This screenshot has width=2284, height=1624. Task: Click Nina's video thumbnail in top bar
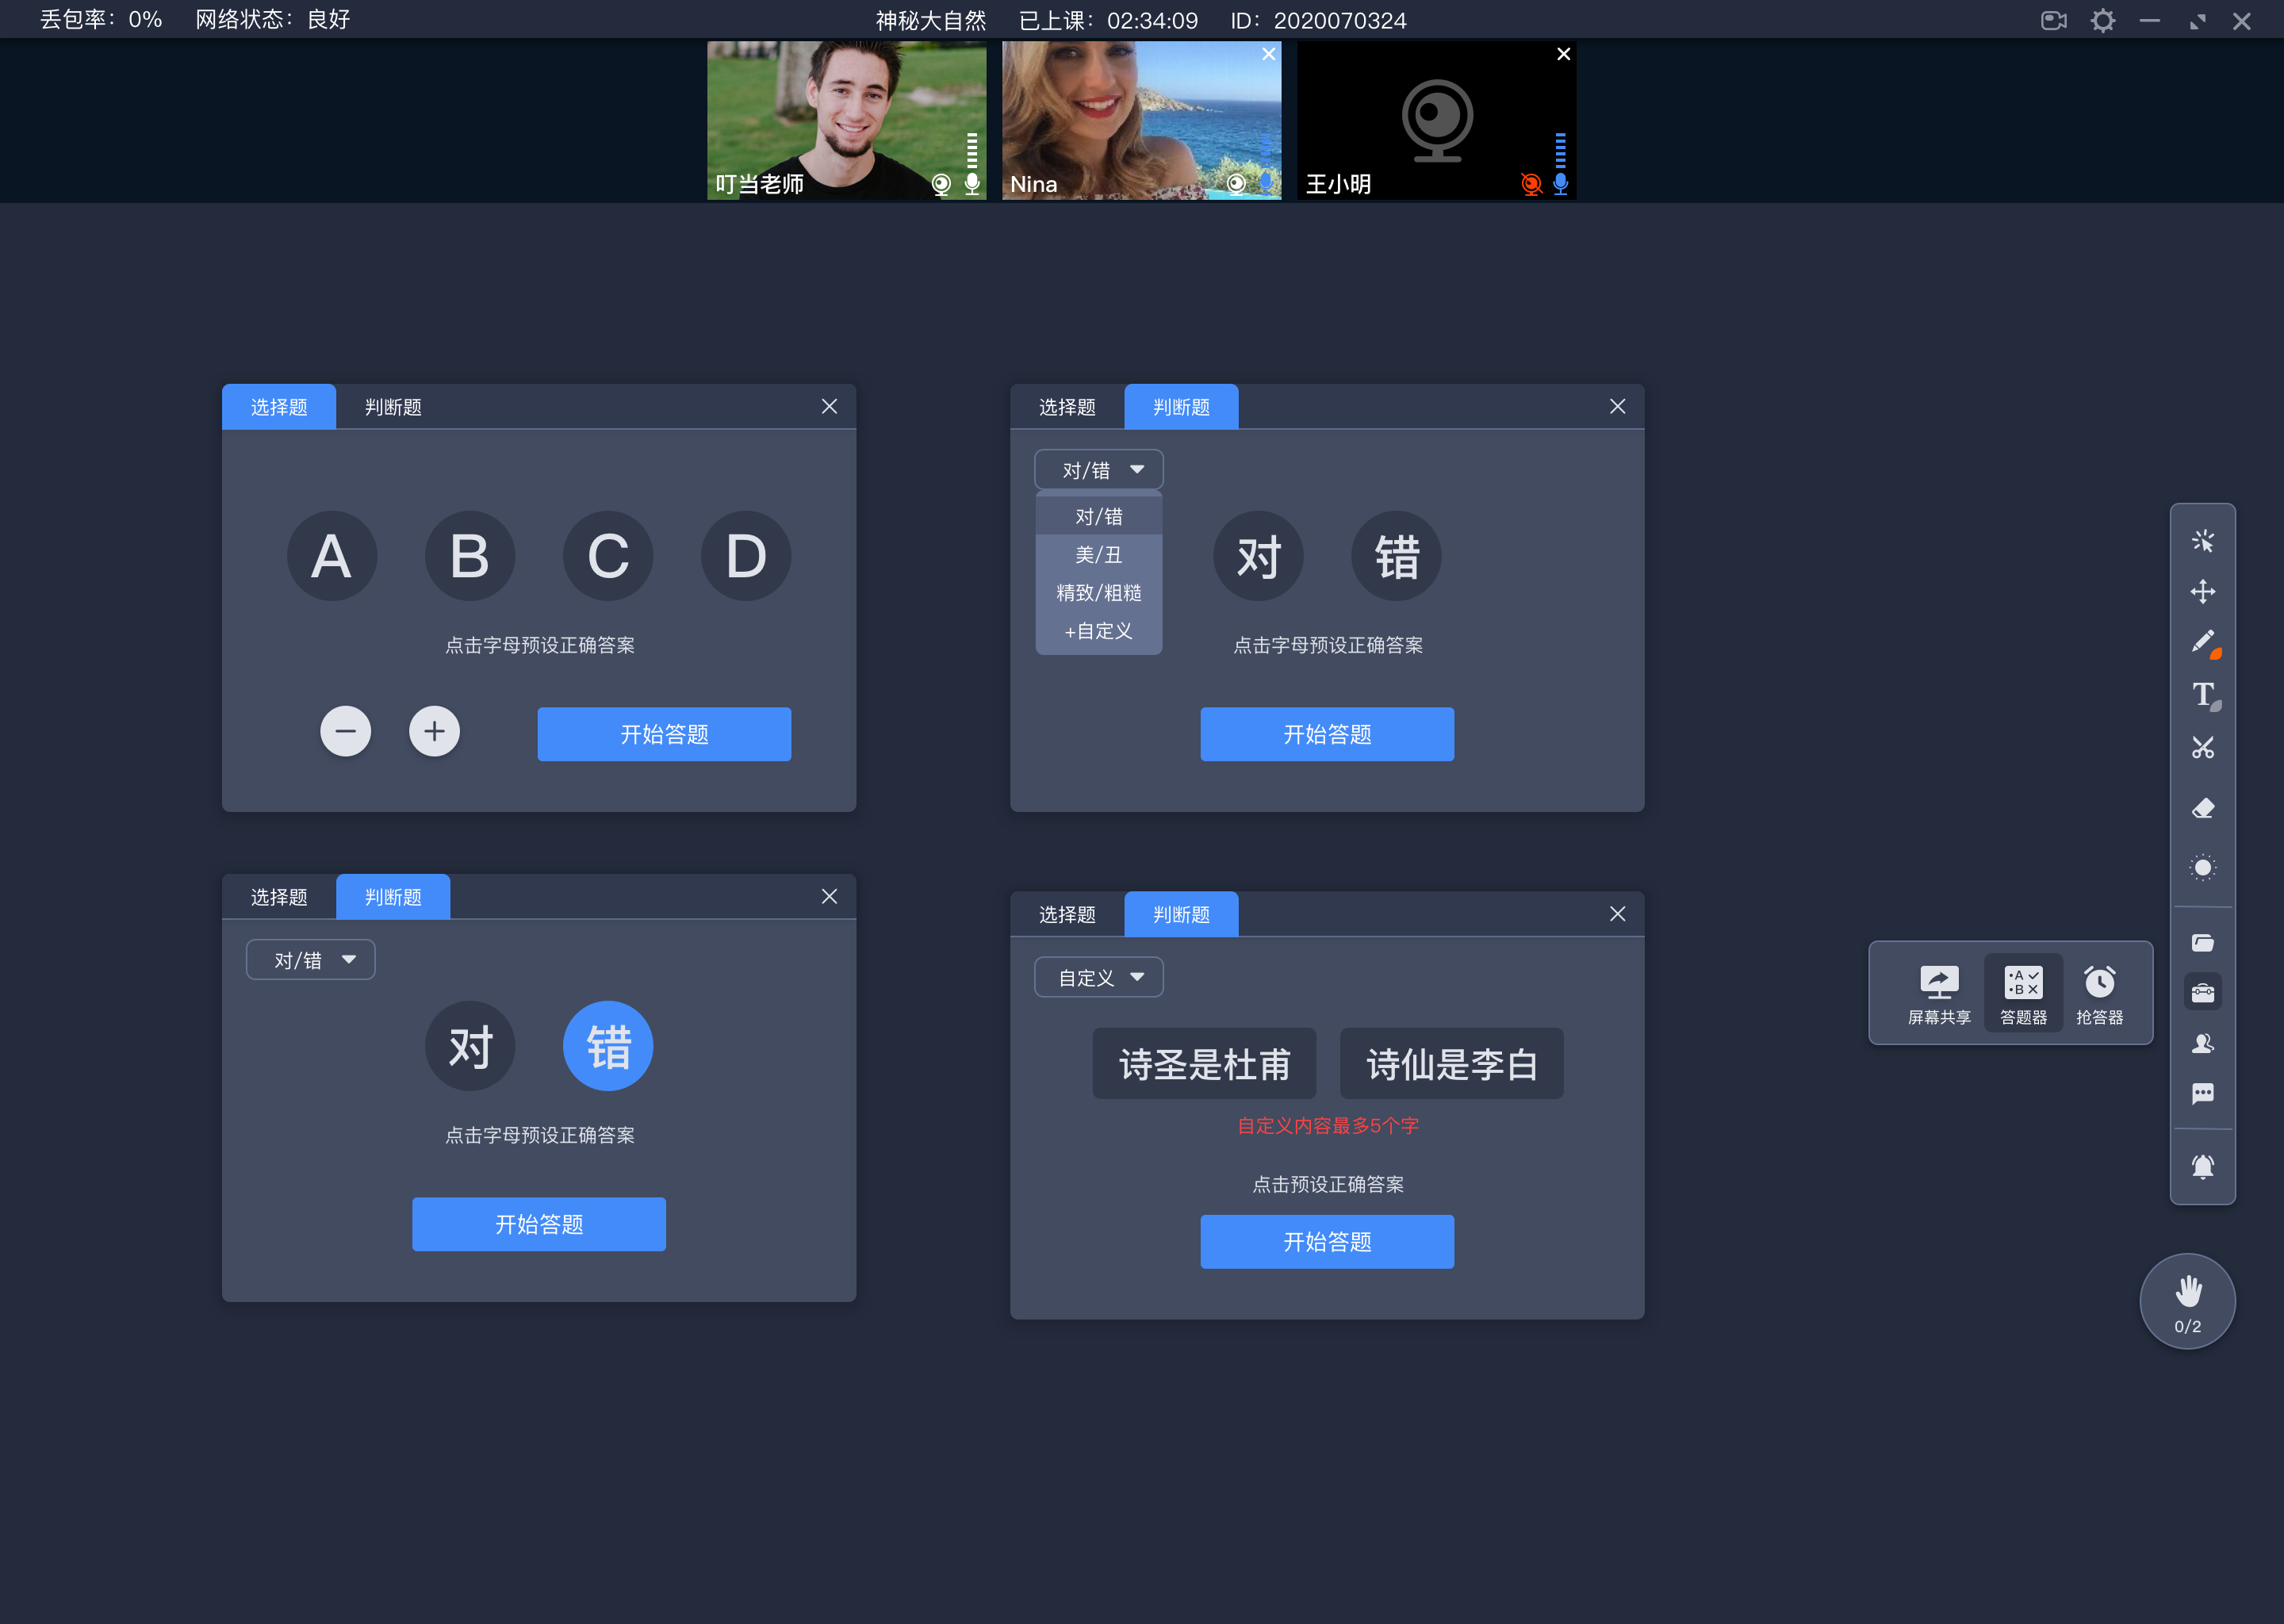click(x=1140, y=118)
